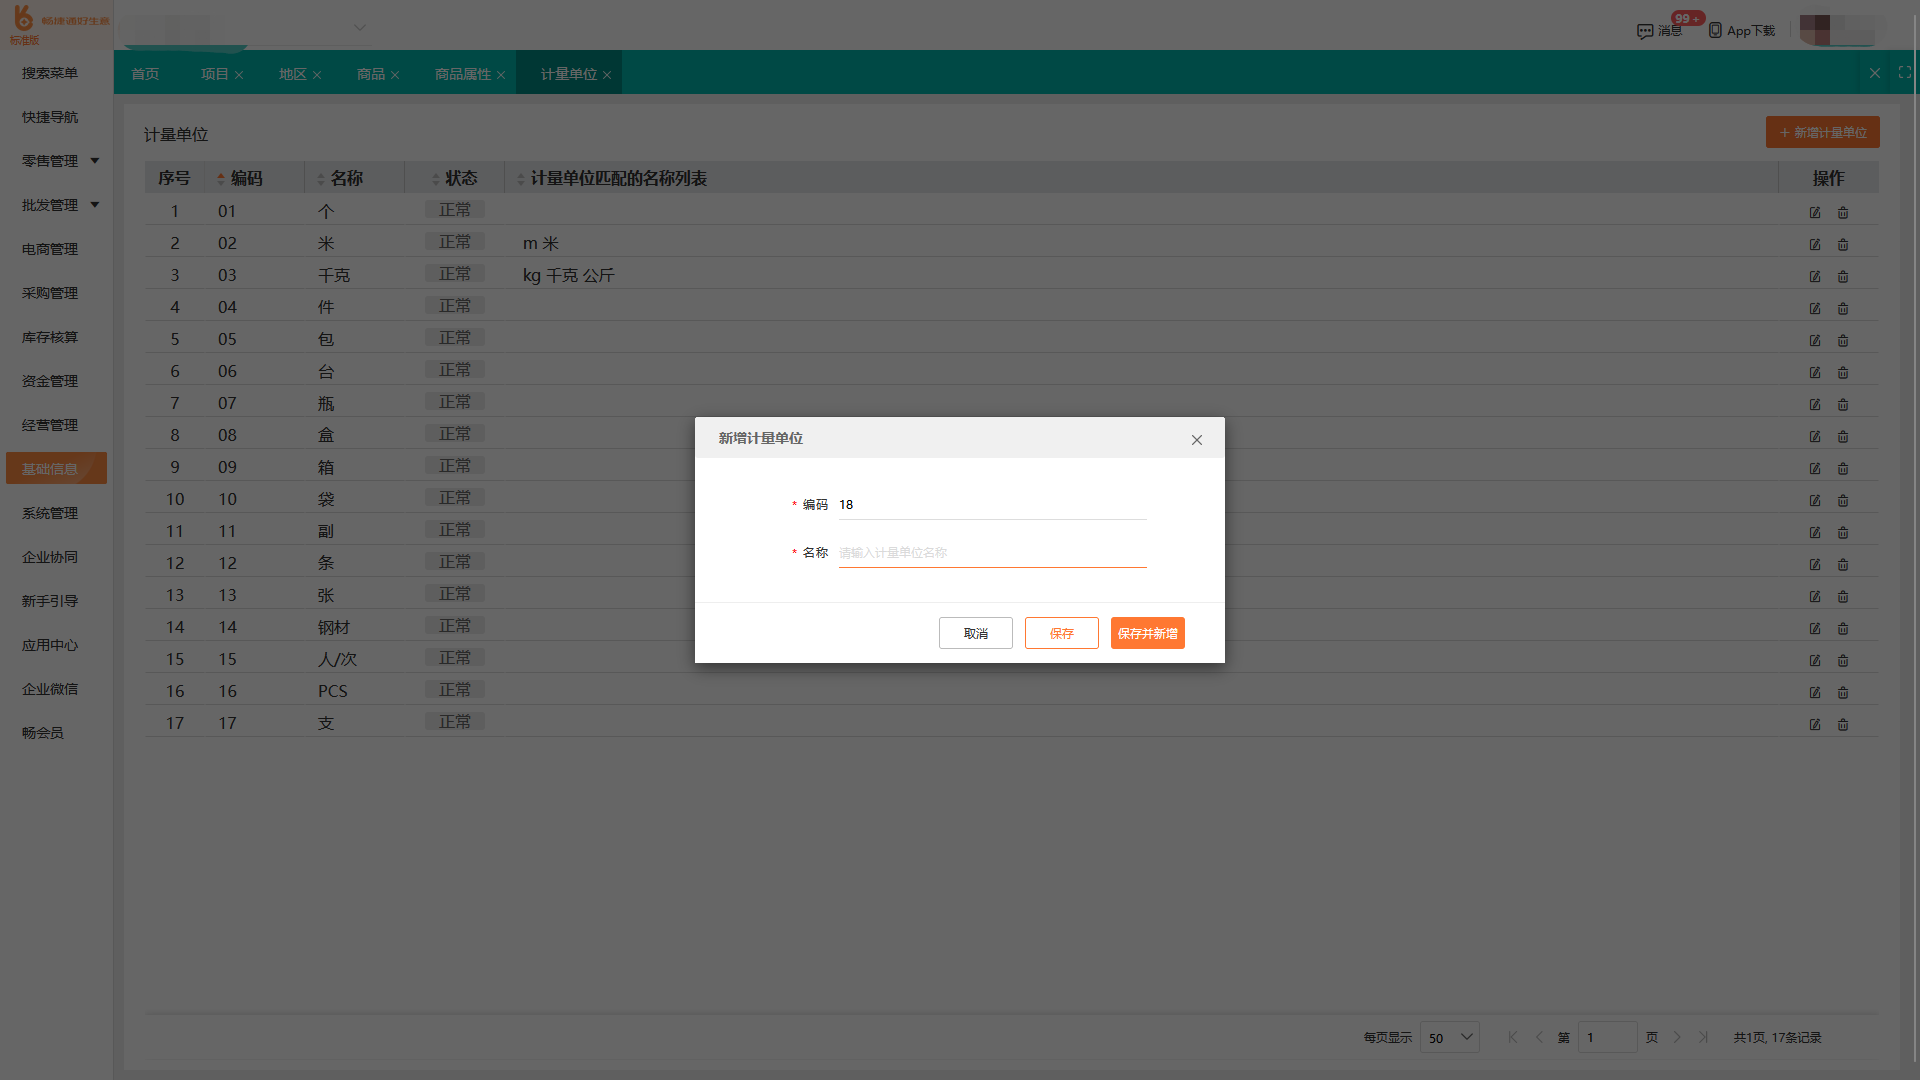The width and height of the screenshot is (1920, 1080).
Task: Expand 项目 dropdown in top nav
Action: [x=214, y=73]
